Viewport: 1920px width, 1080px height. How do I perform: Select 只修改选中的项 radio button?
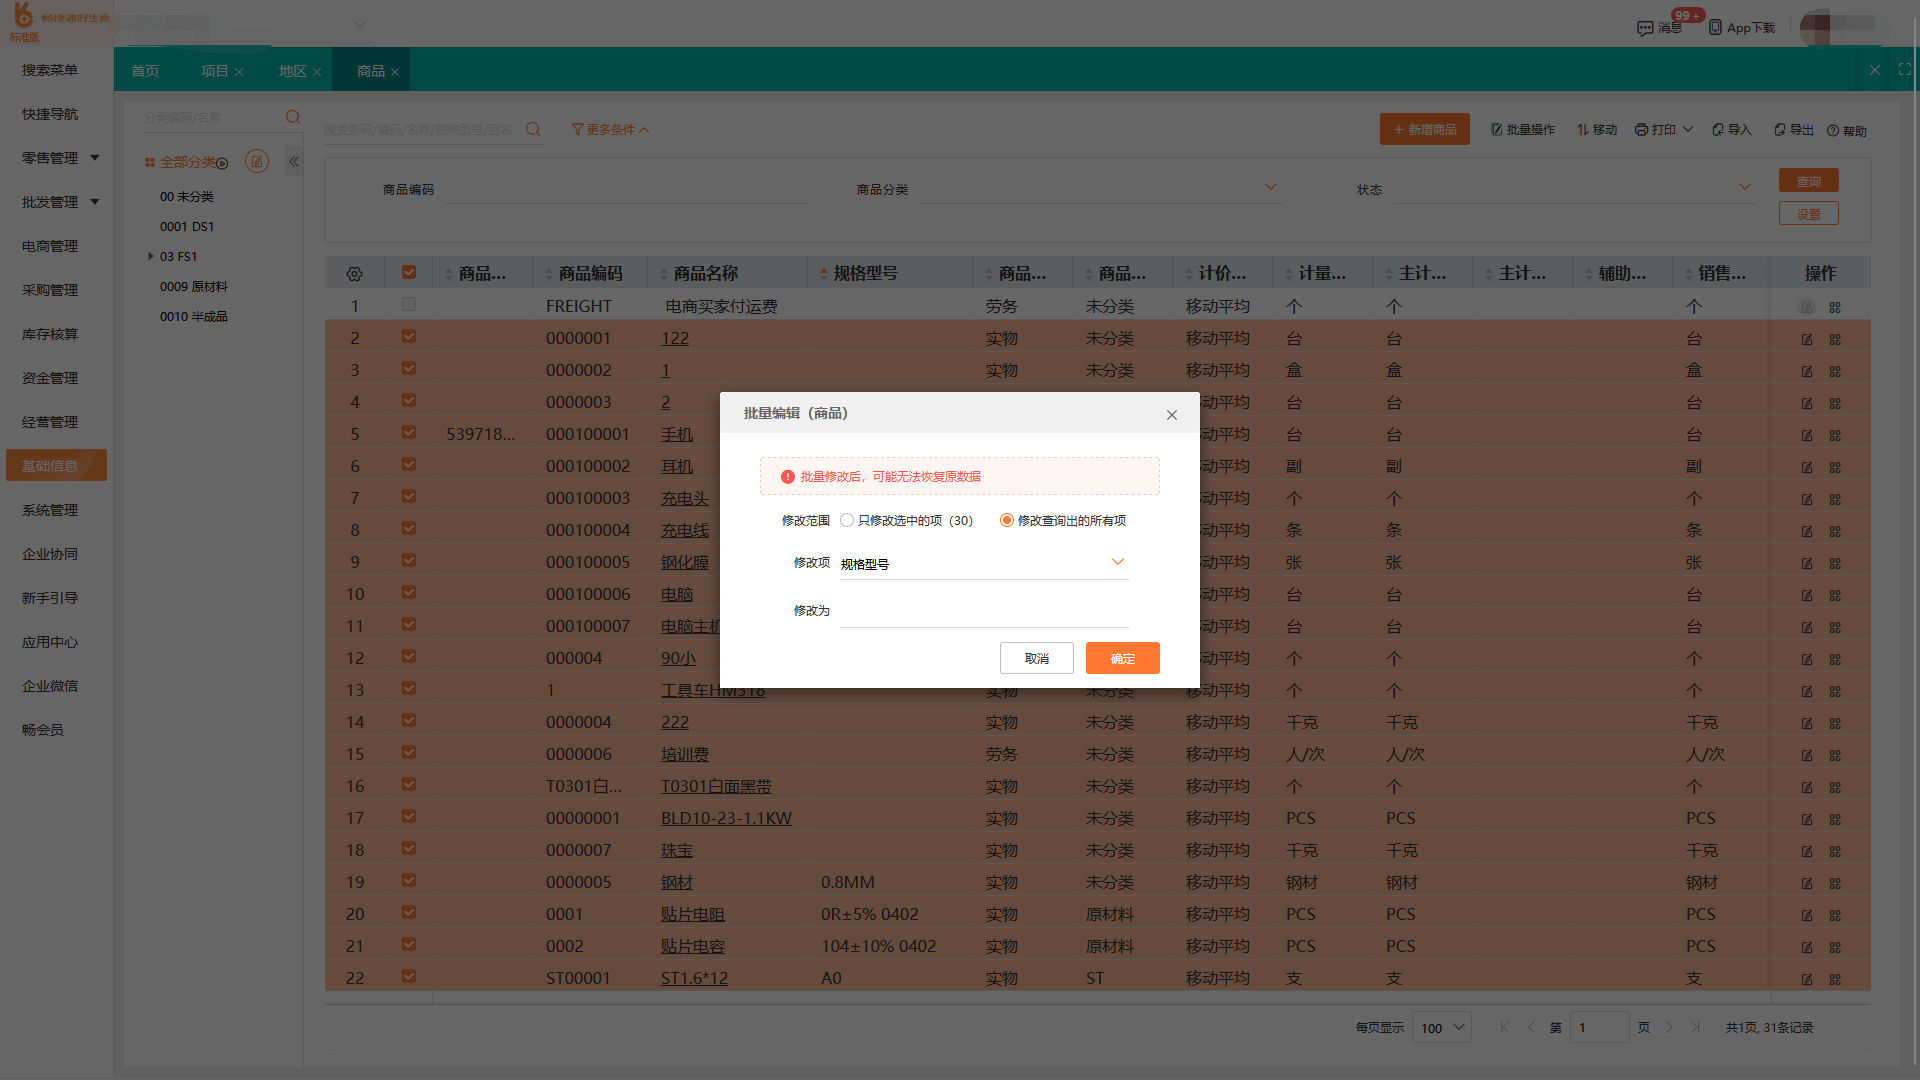(847, 520)
